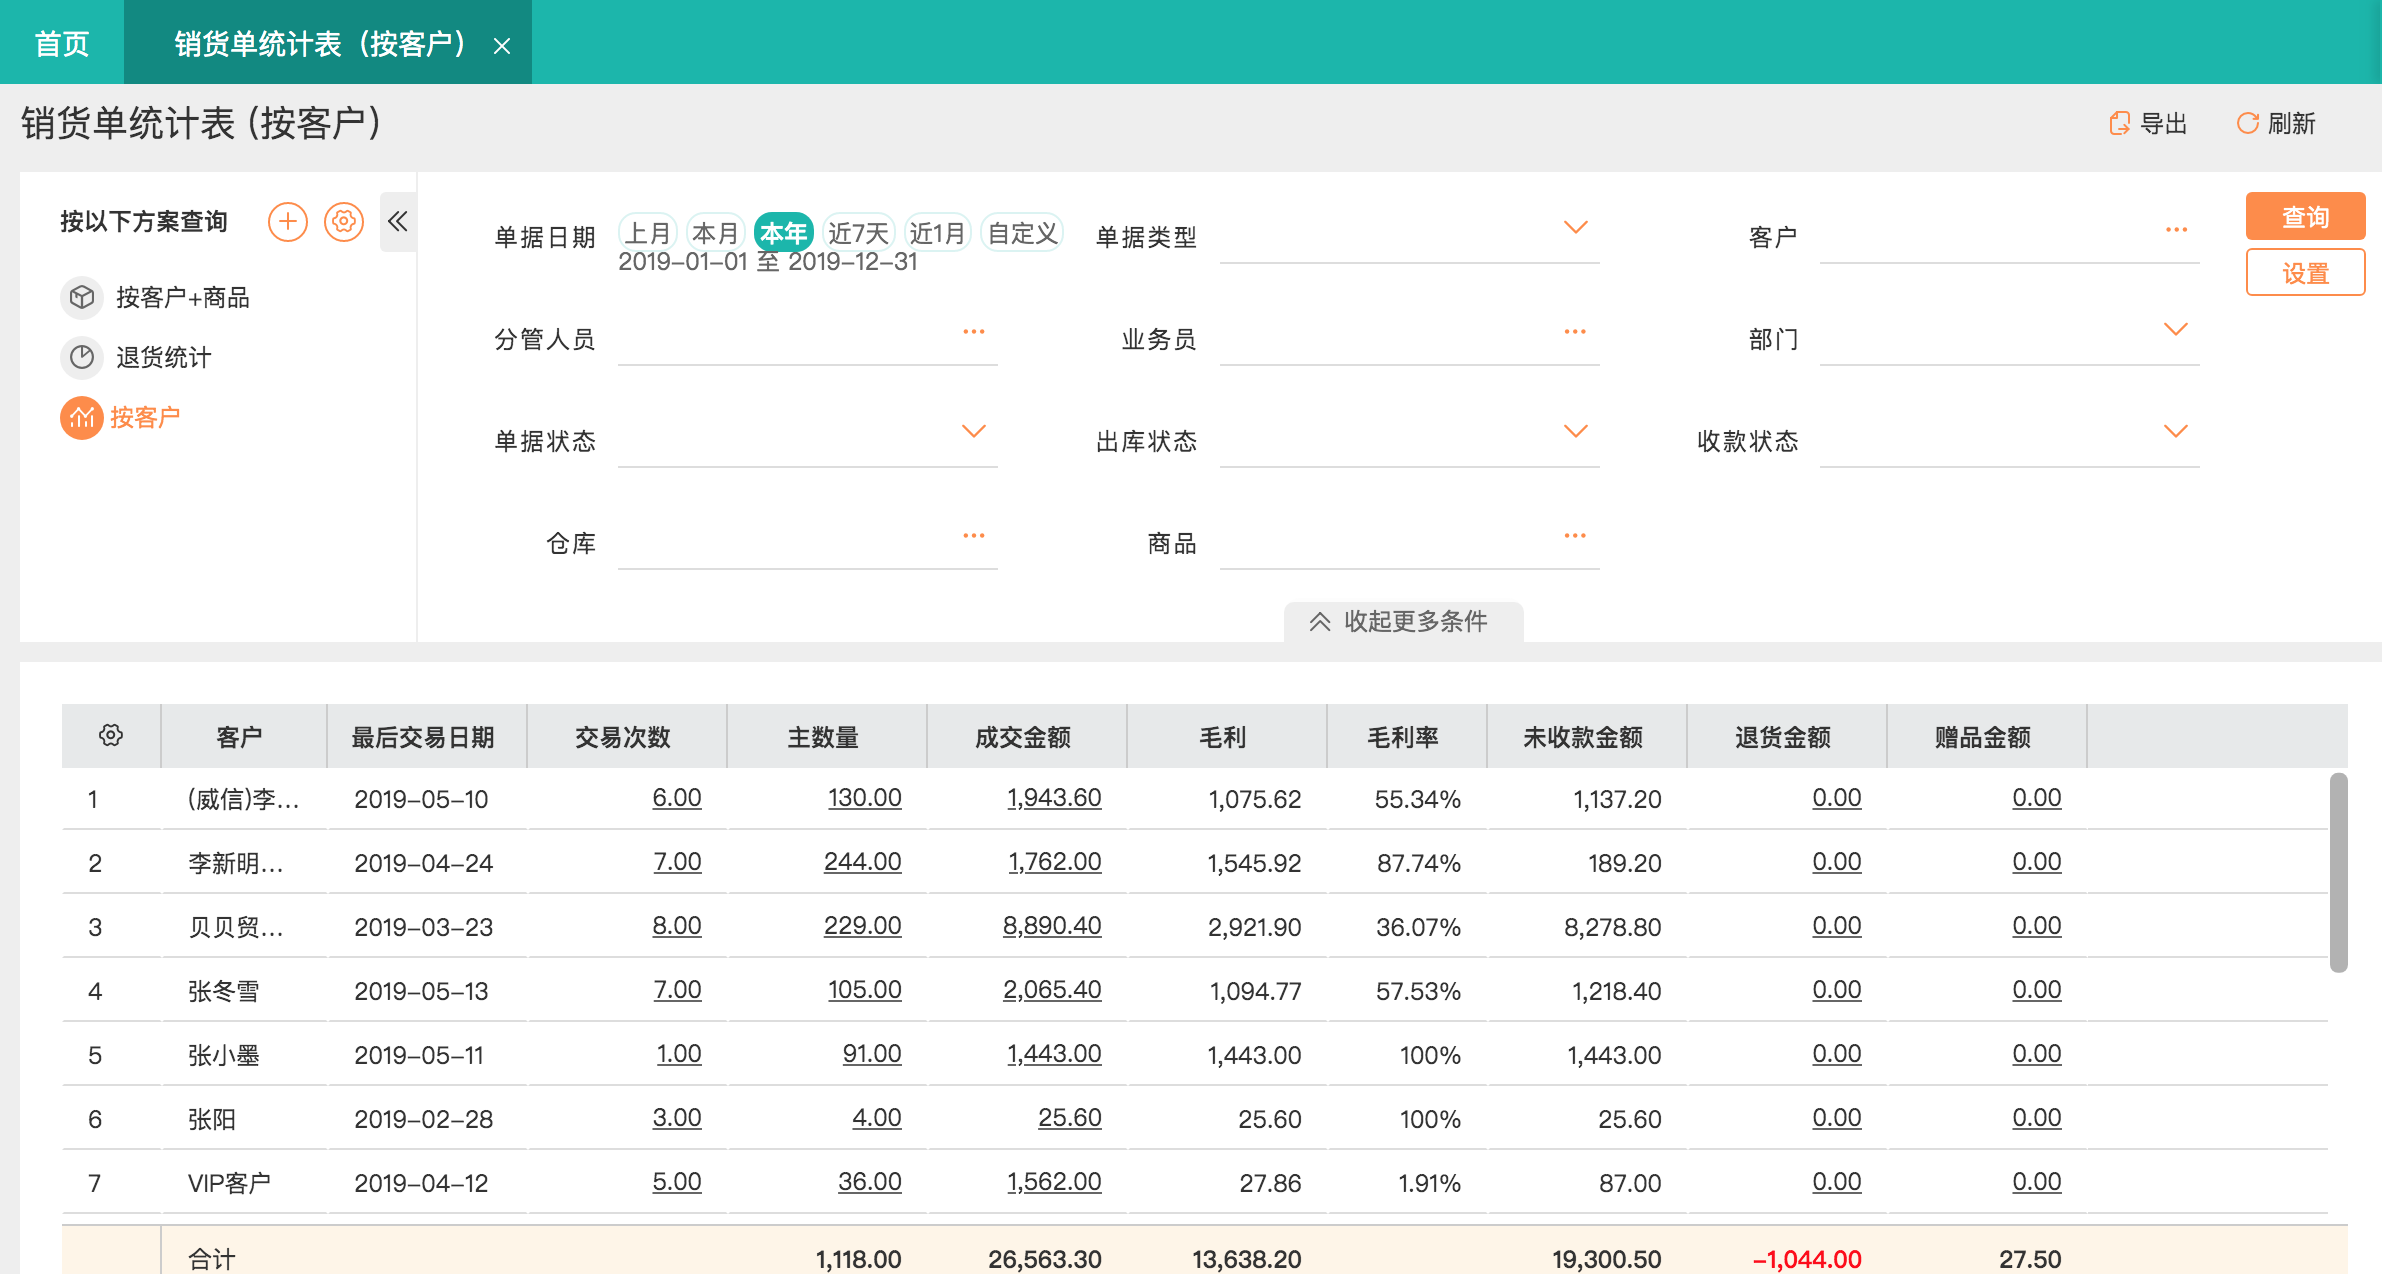Expand the 部门 dropdown
The height and width of the screenshot is (1274, 2382).
point(2179,332)
